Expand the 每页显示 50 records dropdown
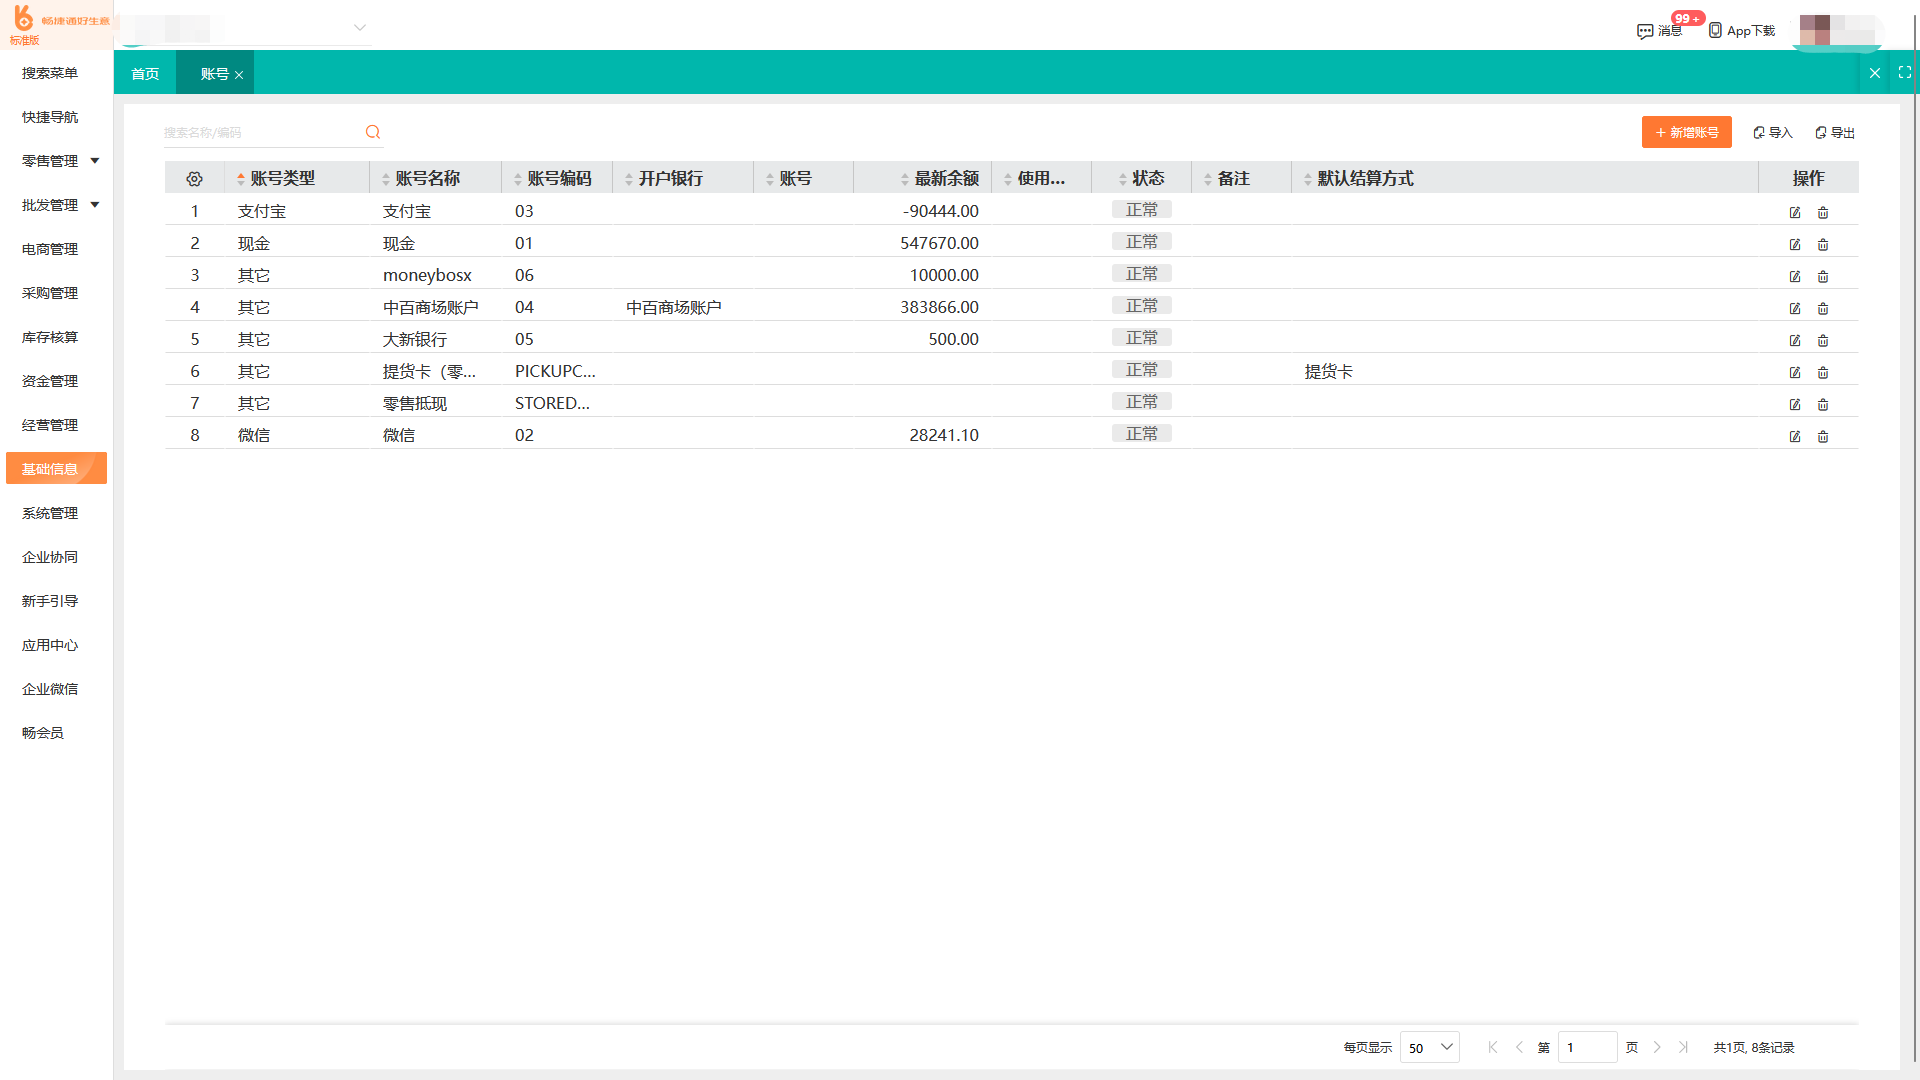This screenshot has height=1080, width=1920. (x=1429, y=1047)
